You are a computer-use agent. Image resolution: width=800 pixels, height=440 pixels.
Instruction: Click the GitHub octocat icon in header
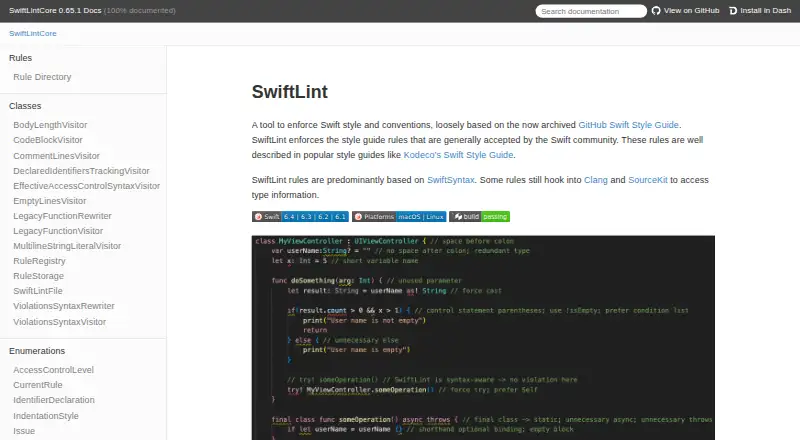(x=656, y=11)
